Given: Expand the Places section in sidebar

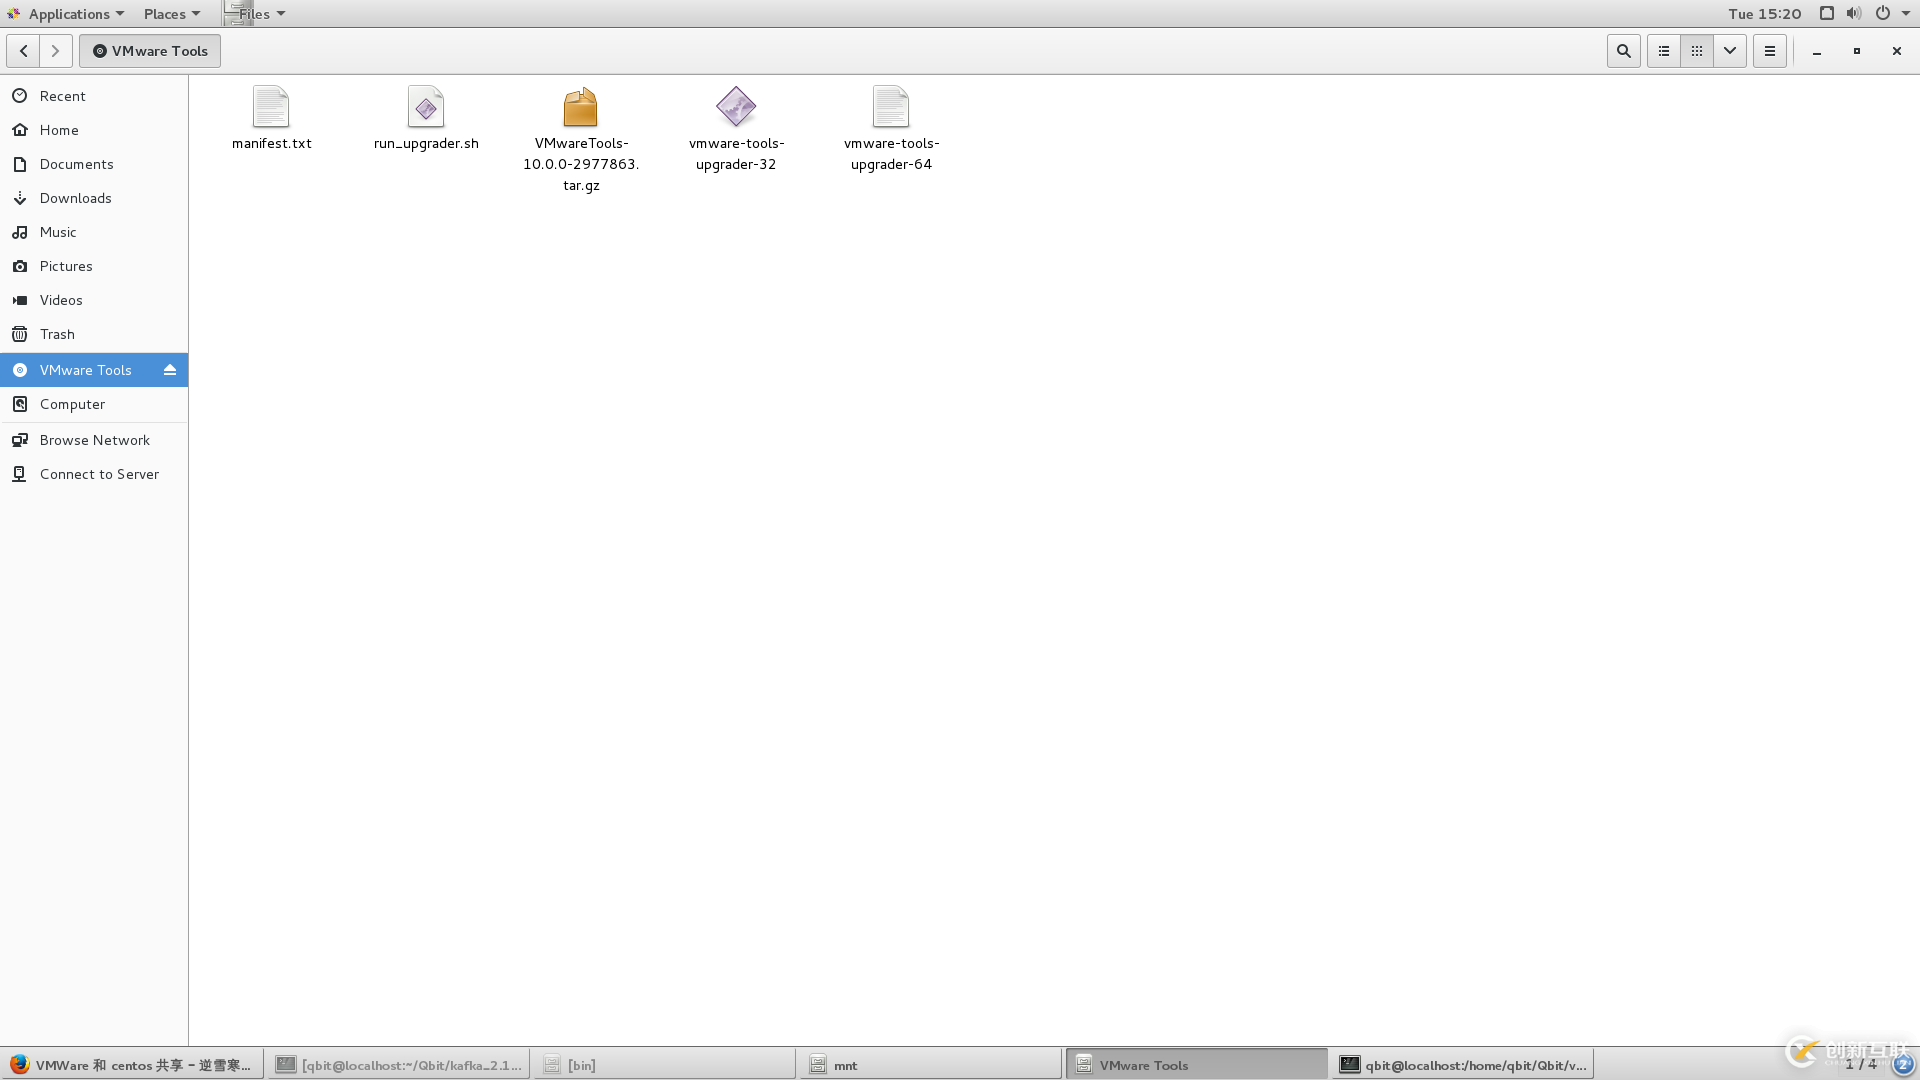Looking at the screenshot, I should [173, 13].
